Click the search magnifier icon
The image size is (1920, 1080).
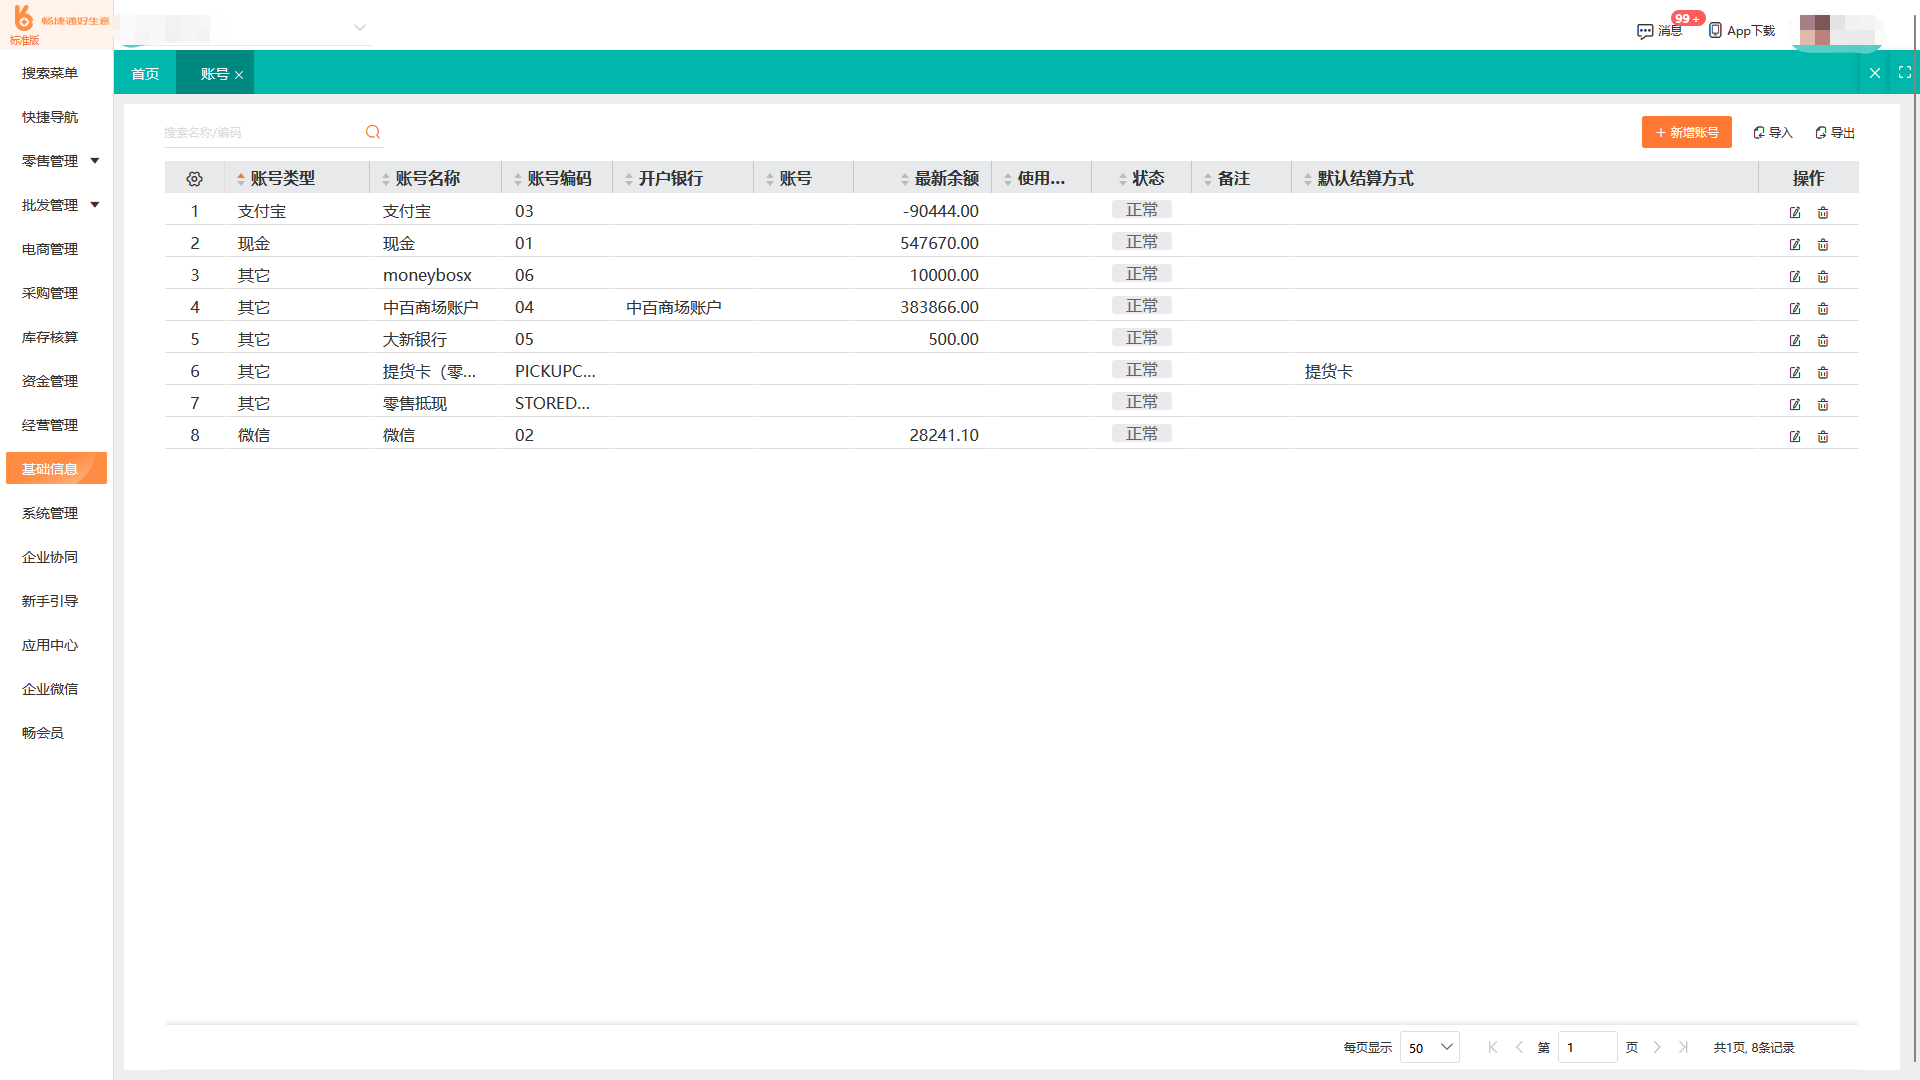(x=372, y=131)
